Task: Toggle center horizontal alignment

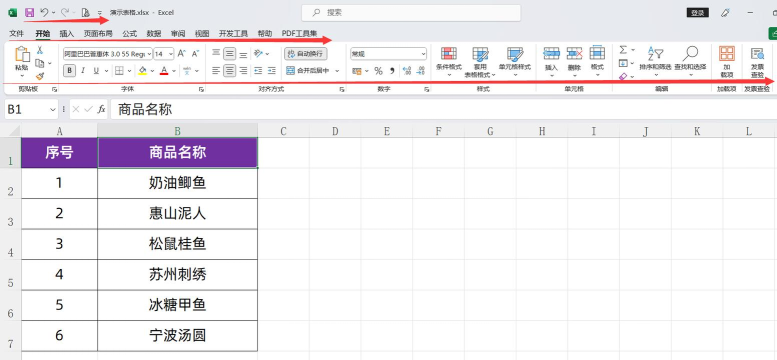Action: click(229, 71)
